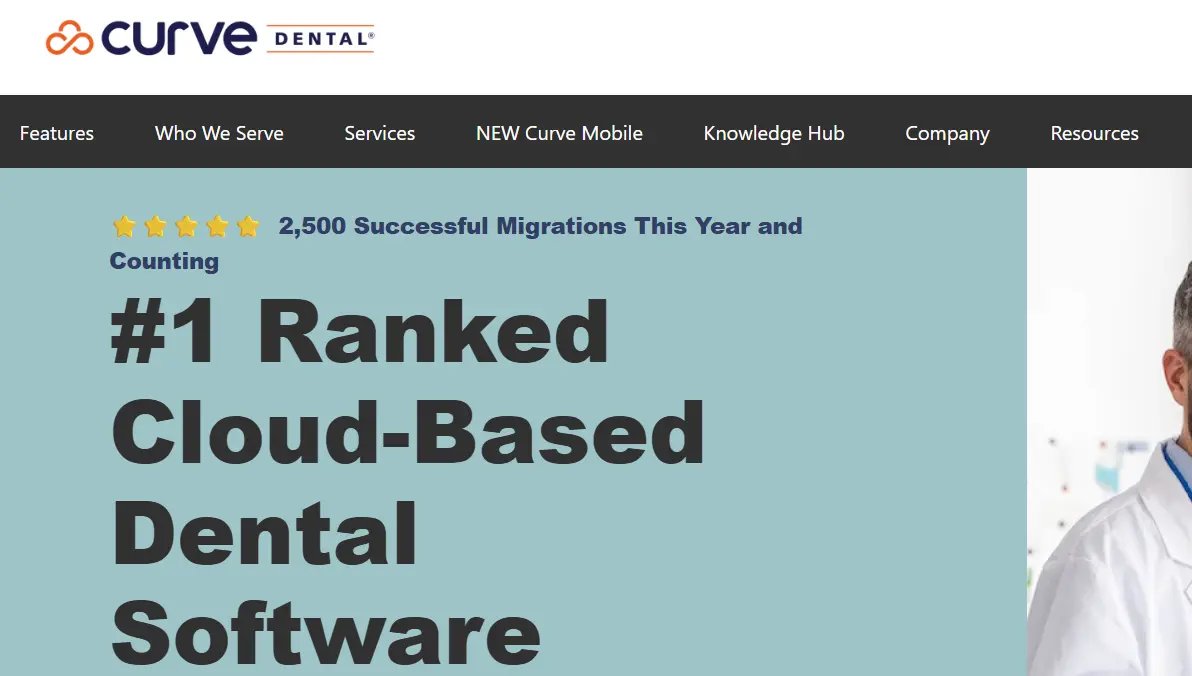The image size is (1192, 676).
Task: Select the first gold star rating icon
Action: 124,226
